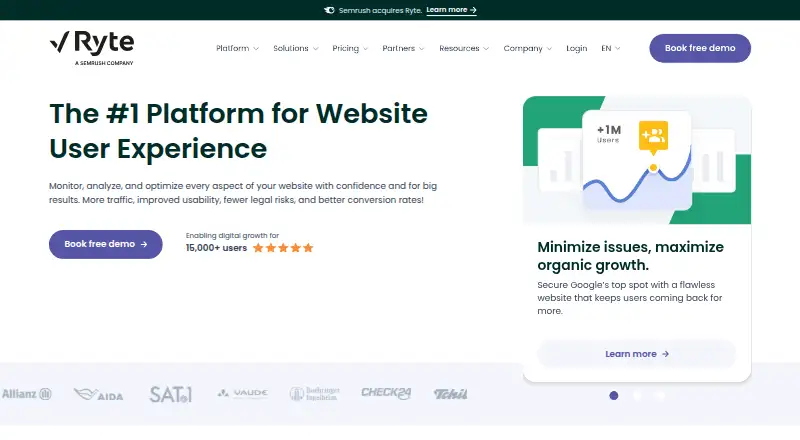
Task: Click the AIDA logo
Action: point(98,395)
